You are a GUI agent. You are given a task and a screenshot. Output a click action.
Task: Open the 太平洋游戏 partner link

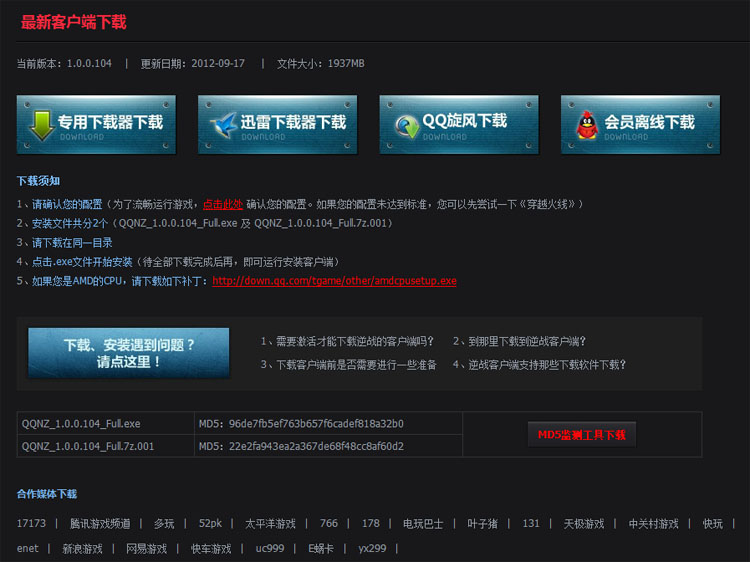point(270,524)
